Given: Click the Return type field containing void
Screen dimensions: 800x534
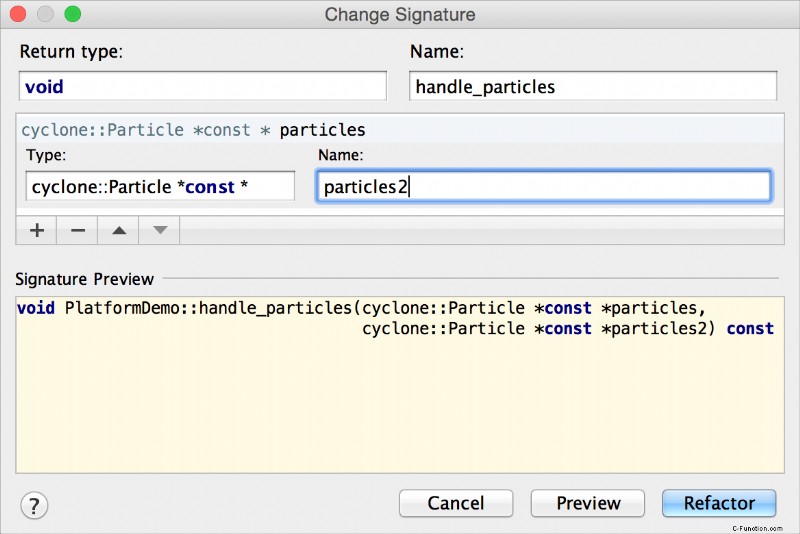Looking at the screenshot, I should tap(202, 87).
